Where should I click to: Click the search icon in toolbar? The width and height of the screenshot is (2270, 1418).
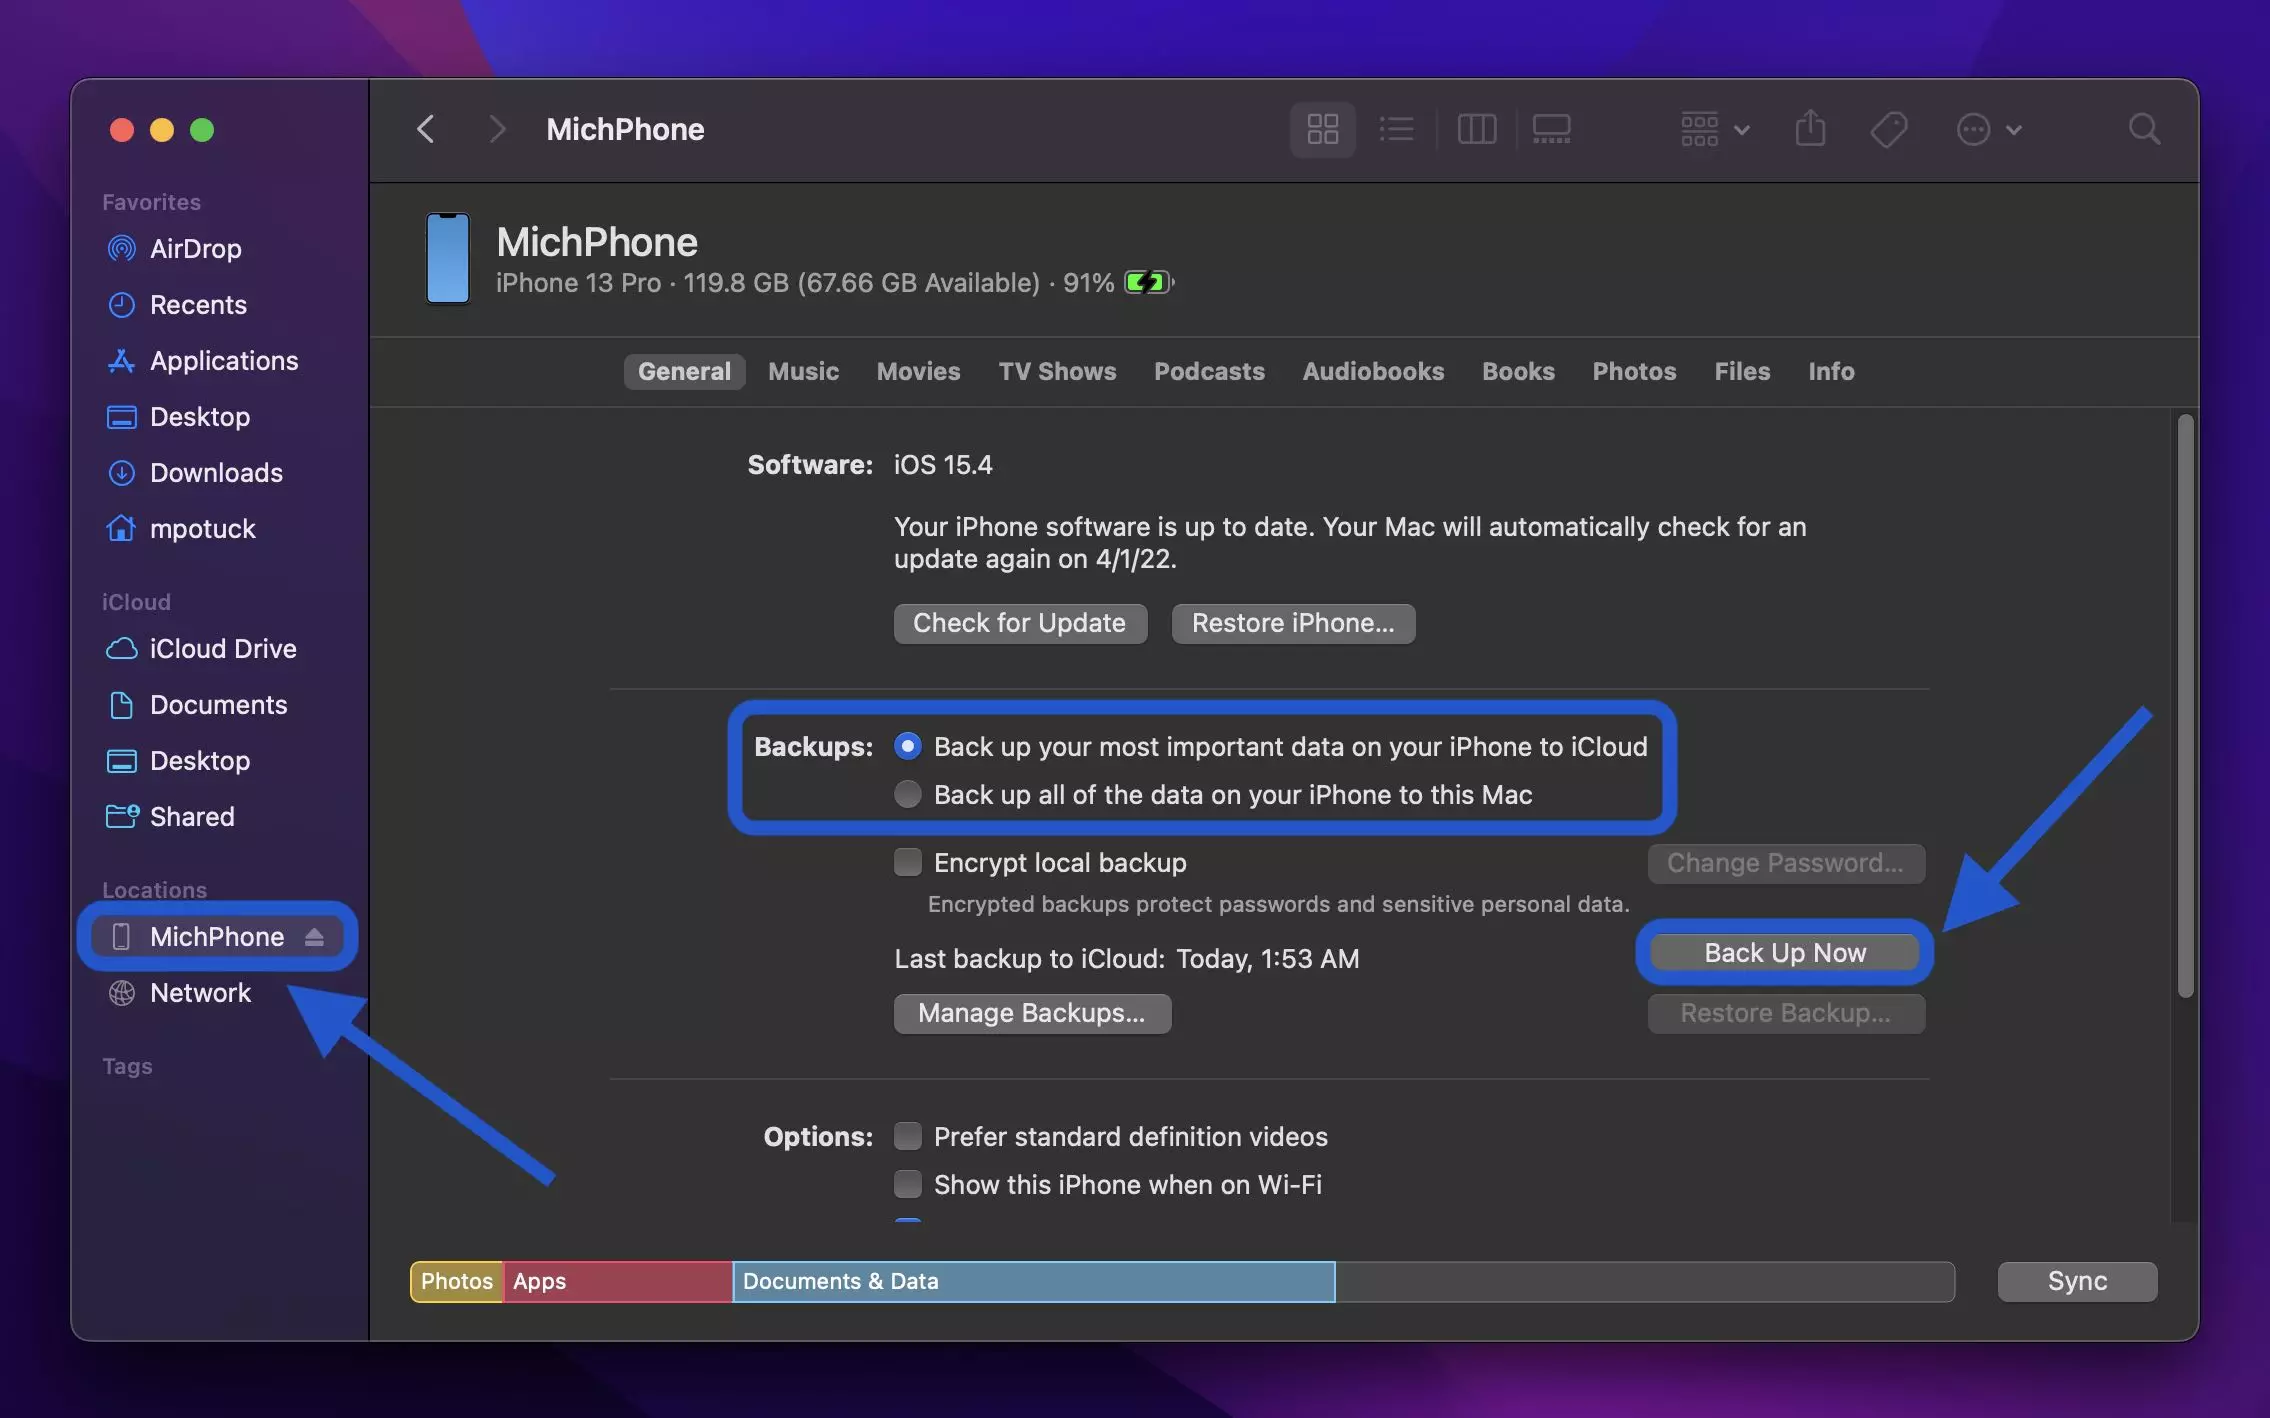(2144, 129)
